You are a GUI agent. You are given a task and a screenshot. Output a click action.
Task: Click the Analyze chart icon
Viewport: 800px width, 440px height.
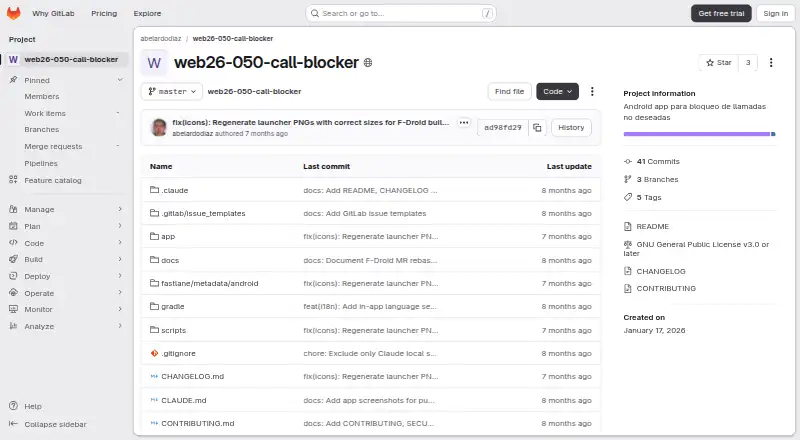(13, 326)
